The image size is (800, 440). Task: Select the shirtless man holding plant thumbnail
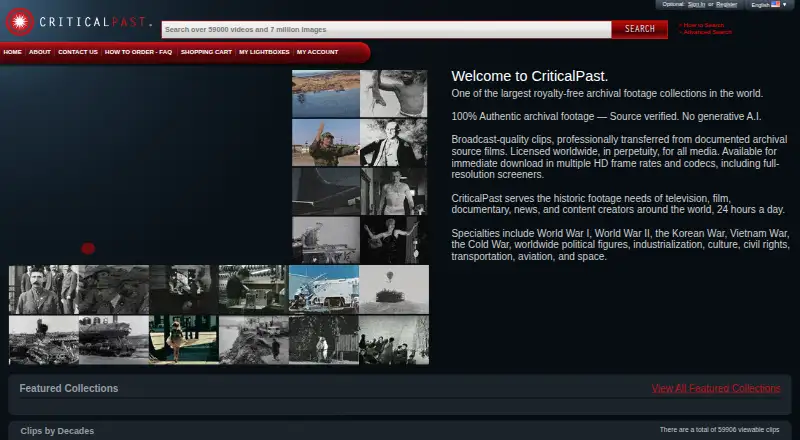click(394, 94)
